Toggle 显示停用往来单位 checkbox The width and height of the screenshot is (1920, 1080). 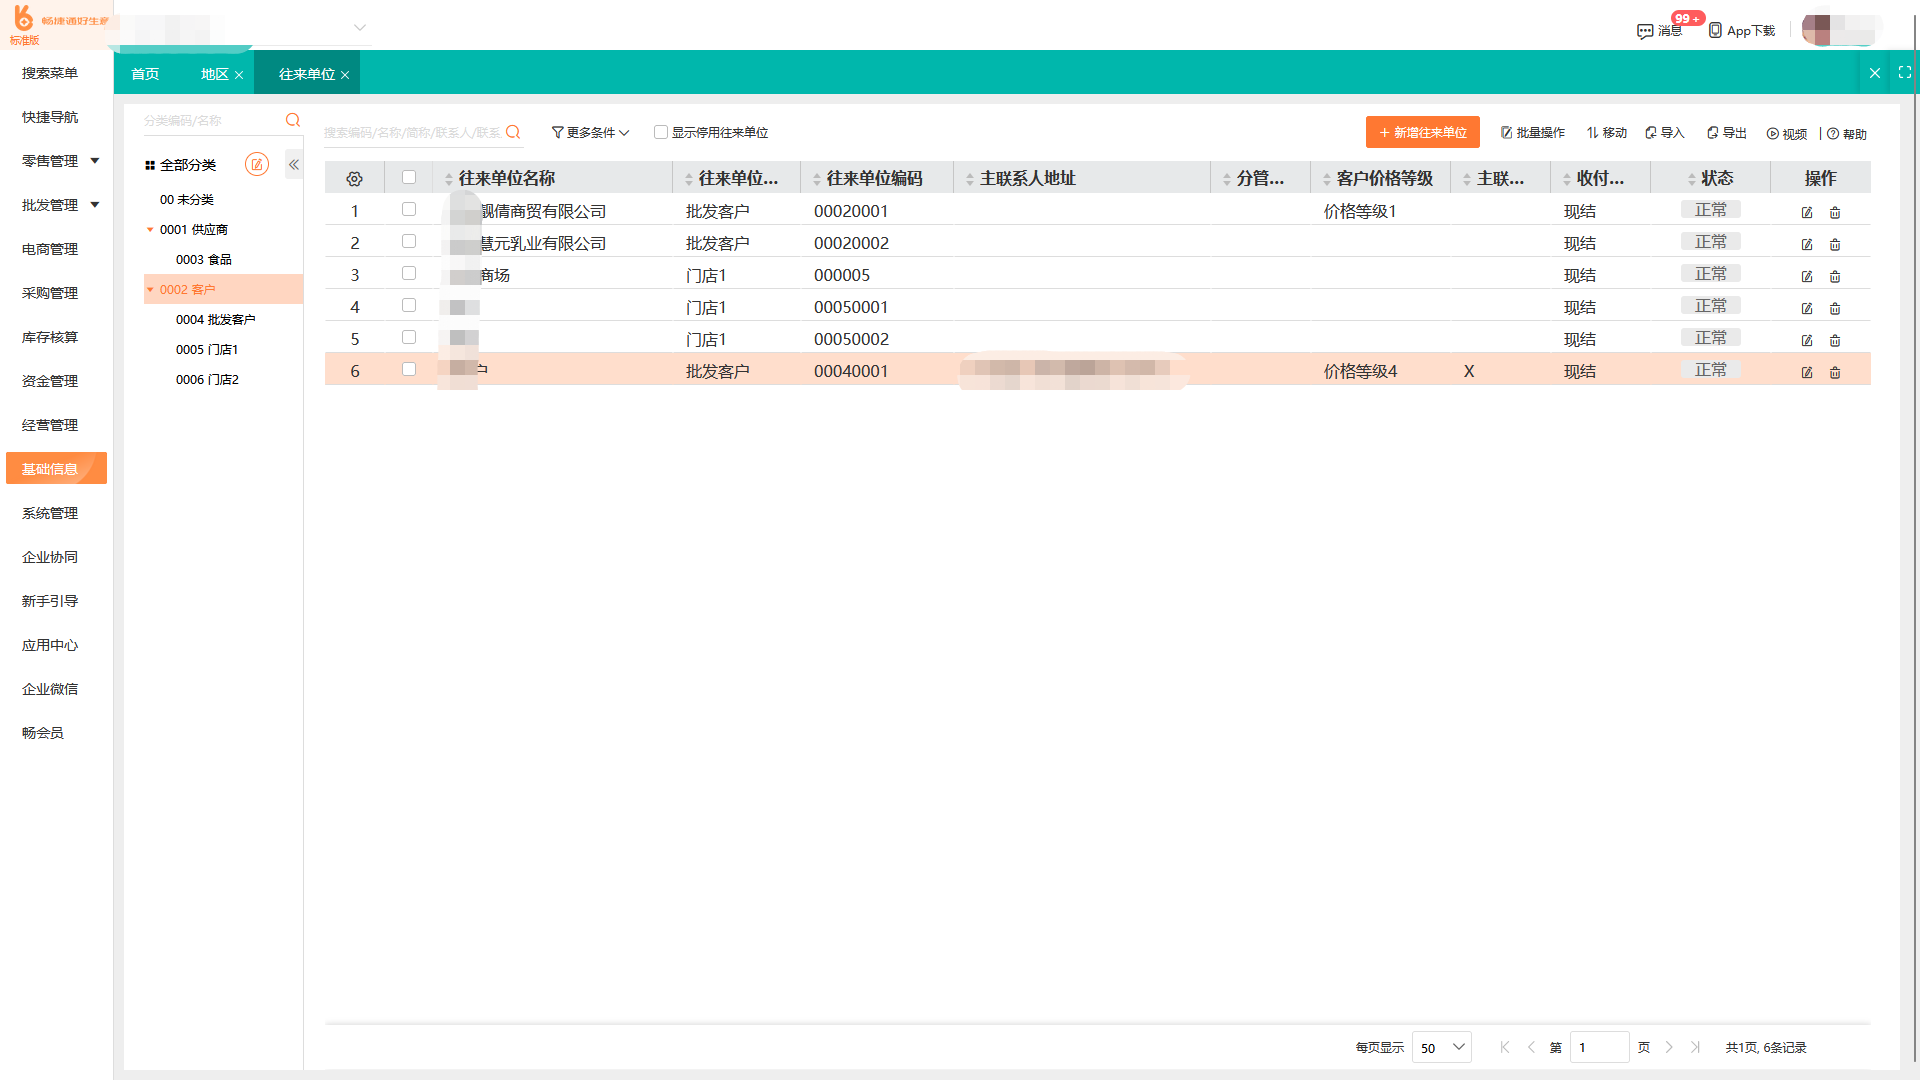point(662,132)
